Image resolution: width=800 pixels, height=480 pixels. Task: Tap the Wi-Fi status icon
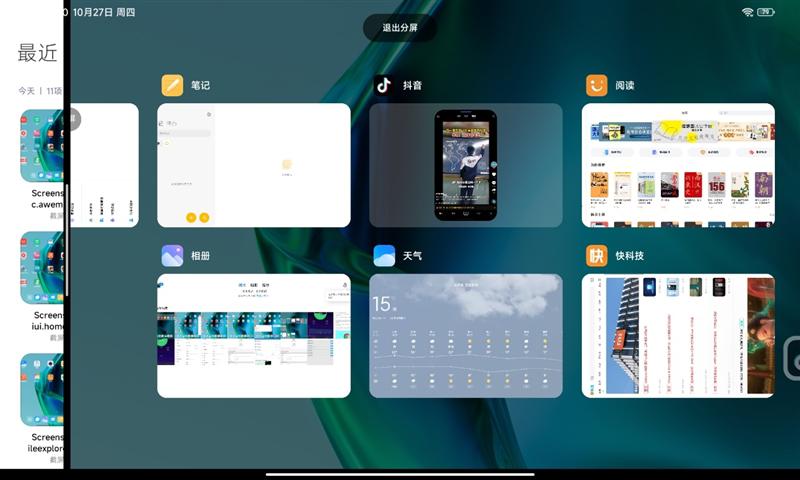pos(747,12)
